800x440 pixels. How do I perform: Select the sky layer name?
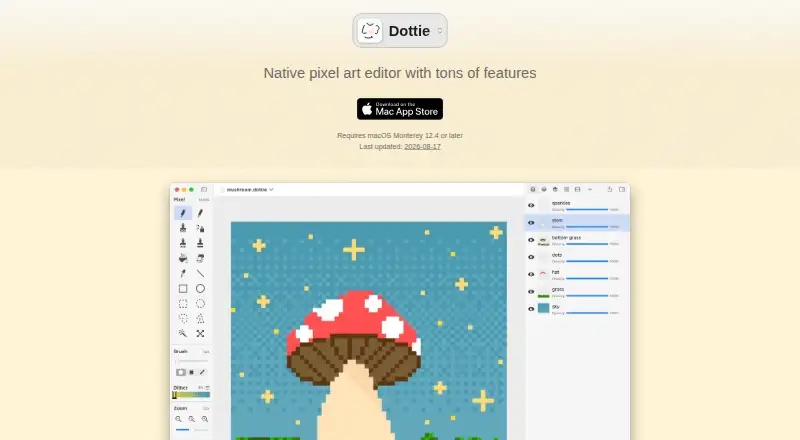[556, 307]
